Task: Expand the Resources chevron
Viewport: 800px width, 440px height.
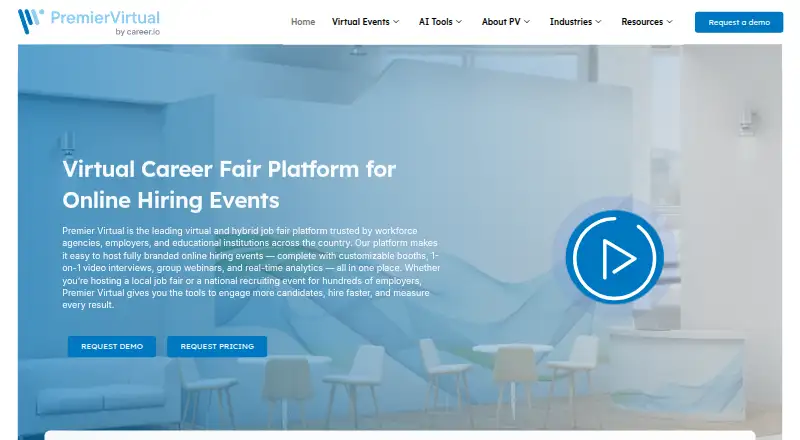Action: point(670,22)
